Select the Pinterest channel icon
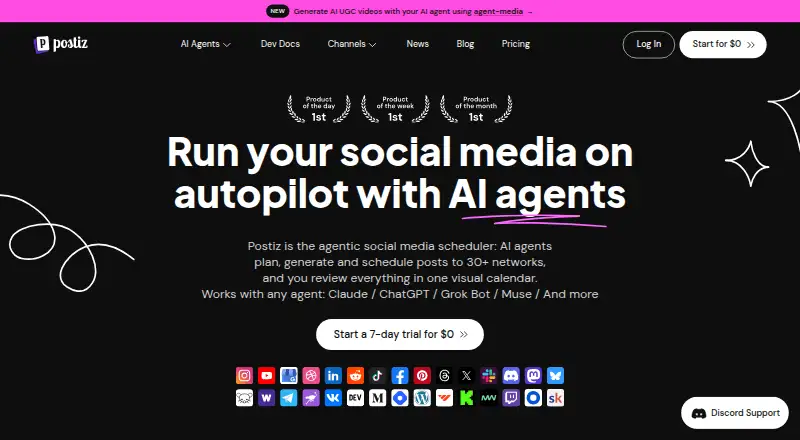 point(422,376)
